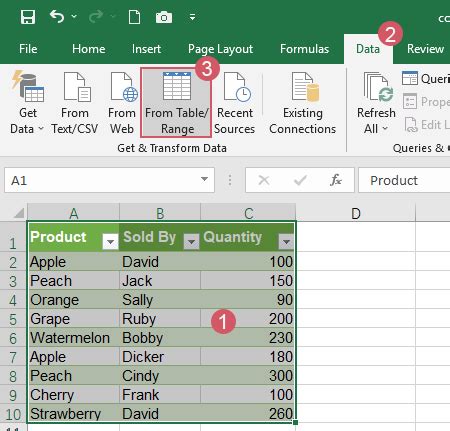Viewport: 450px width, 431px height.
Task: Open the Review tab
Action: [425, 49]
